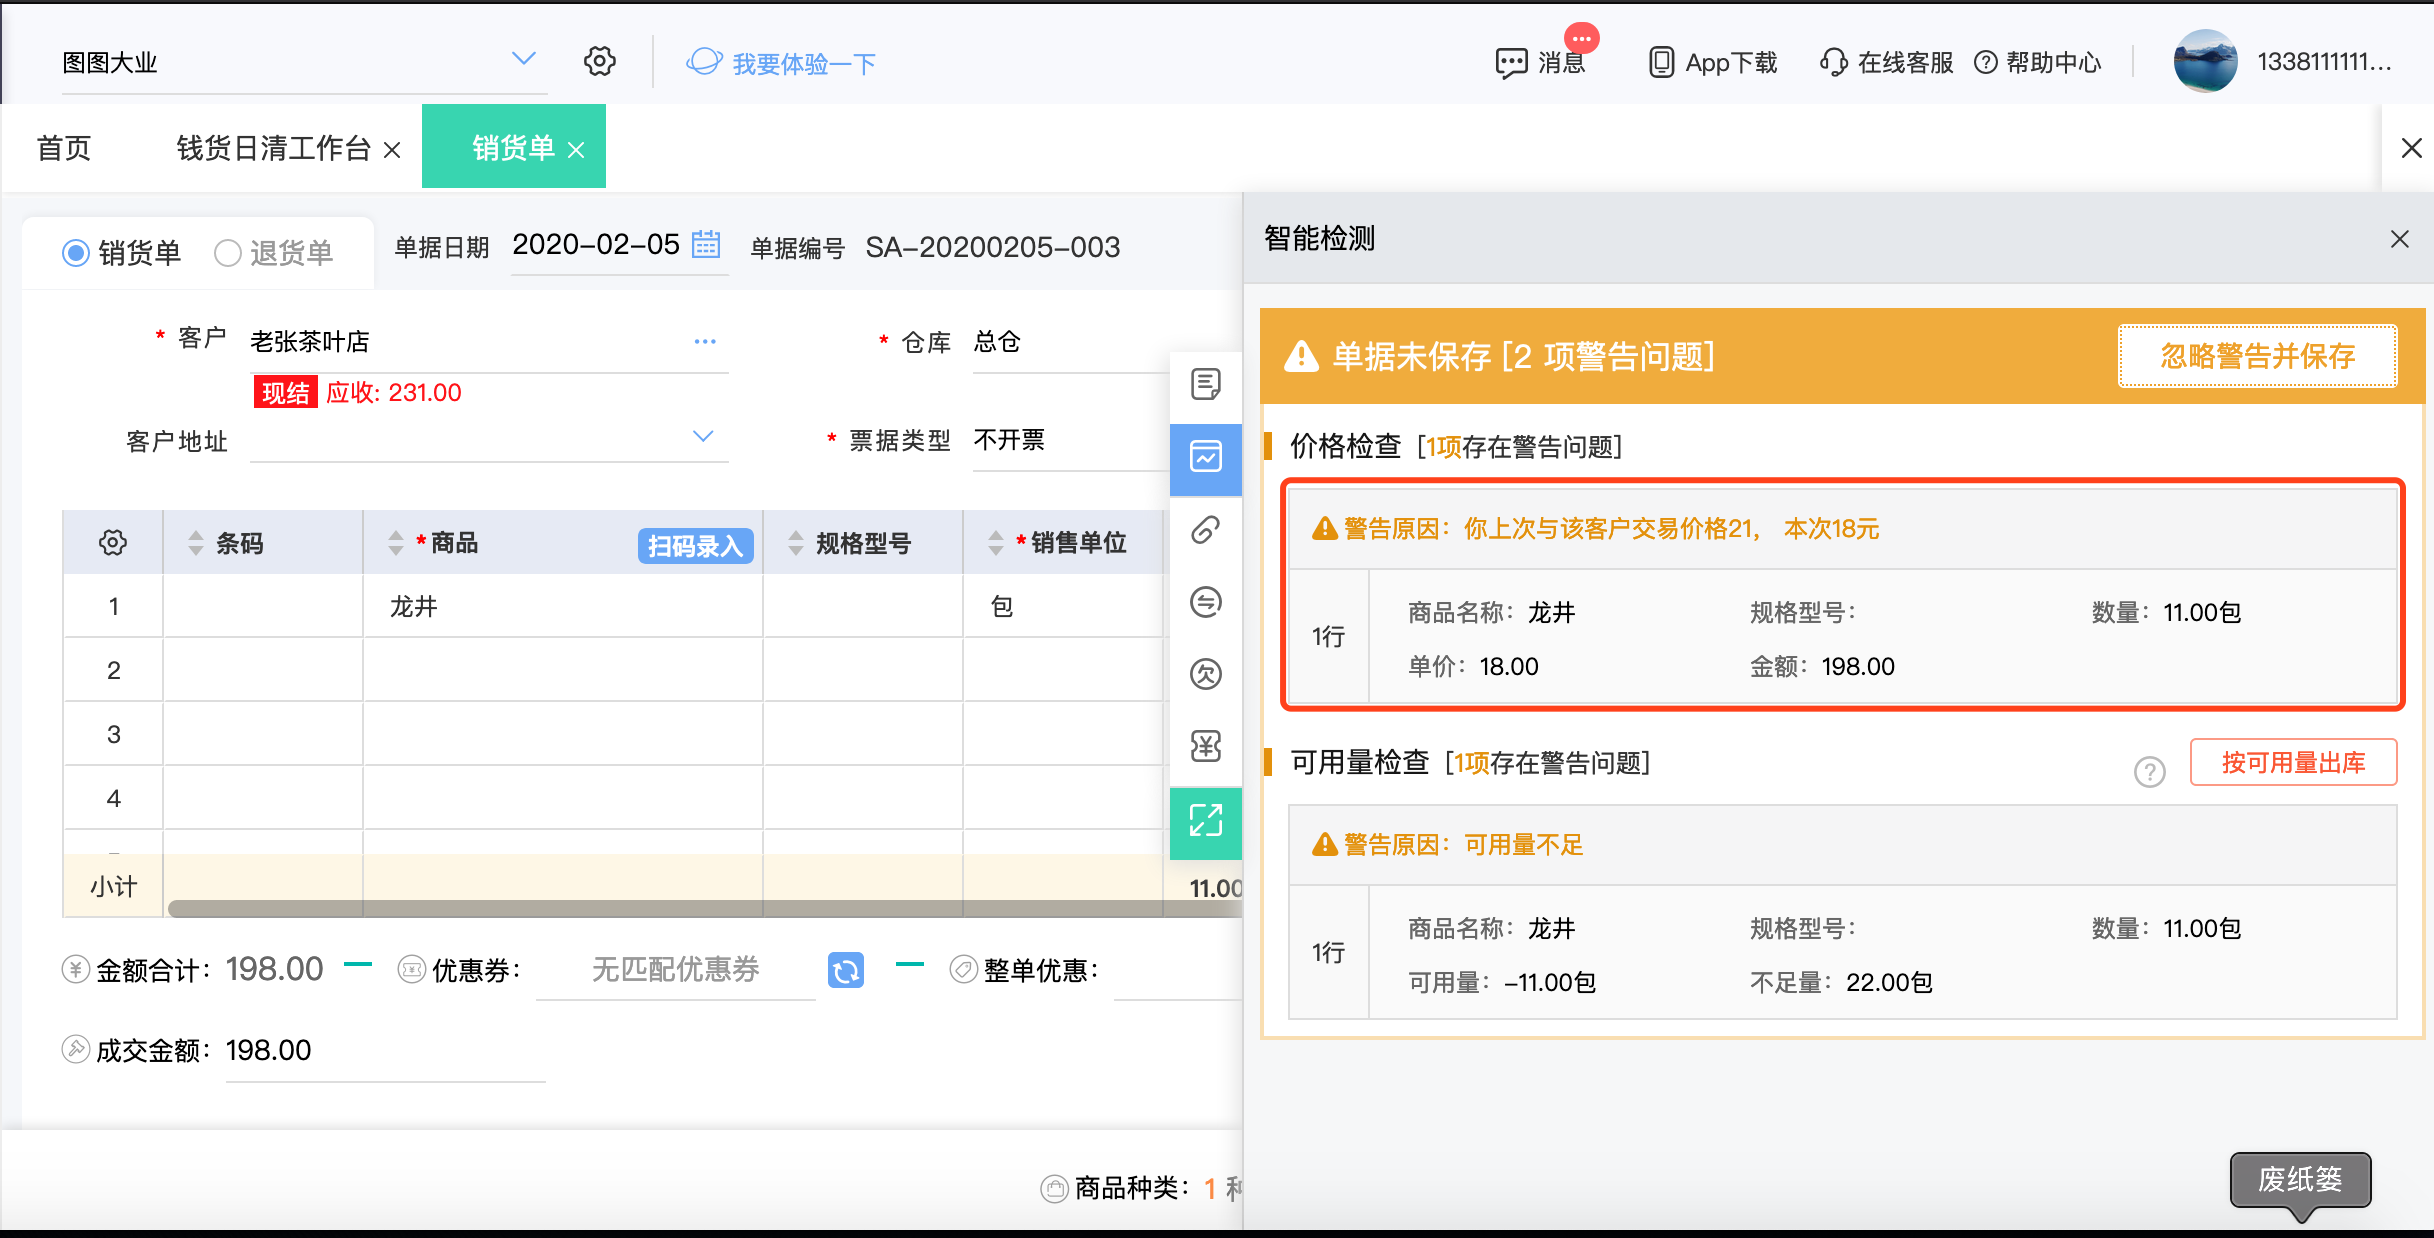Viewport: 2434px width, 1238px height.
Task: Open 钱货日清工作台 tab
Action: 271,148
